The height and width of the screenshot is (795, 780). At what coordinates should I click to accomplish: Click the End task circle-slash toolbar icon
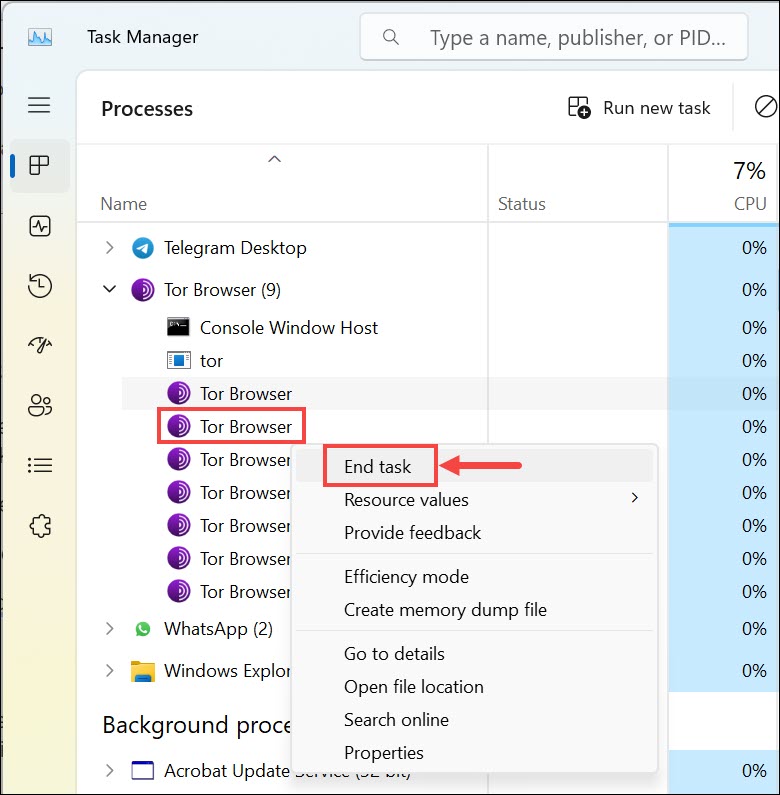(765, 107)
